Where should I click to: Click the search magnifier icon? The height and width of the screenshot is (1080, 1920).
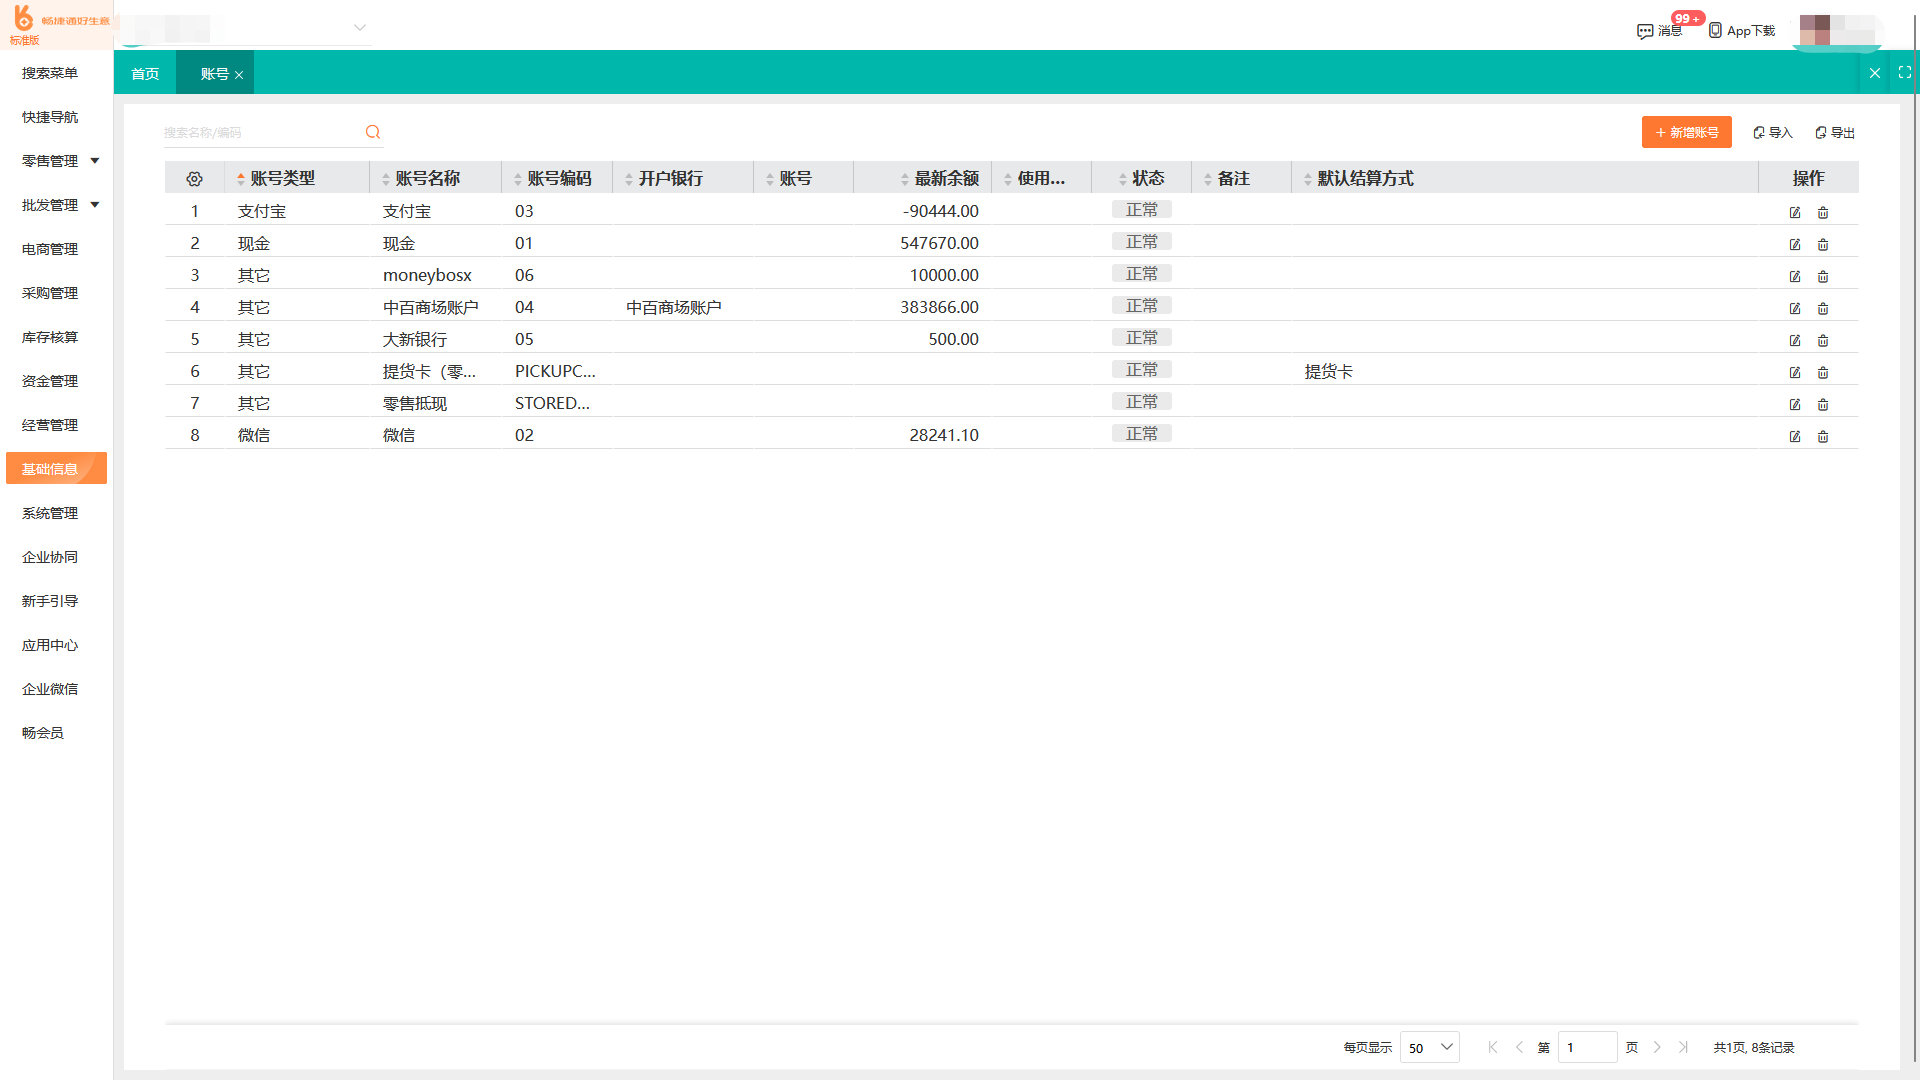coord(373,132)
